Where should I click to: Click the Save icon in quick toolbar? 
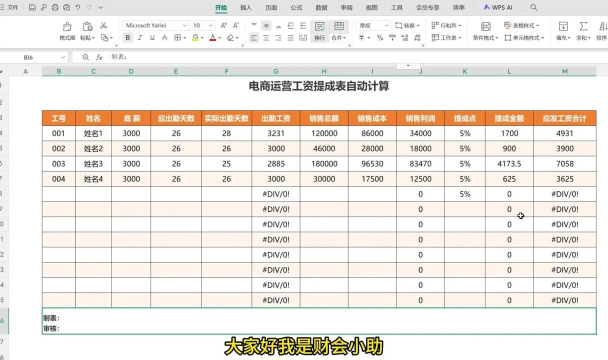(x=32, y=7)
